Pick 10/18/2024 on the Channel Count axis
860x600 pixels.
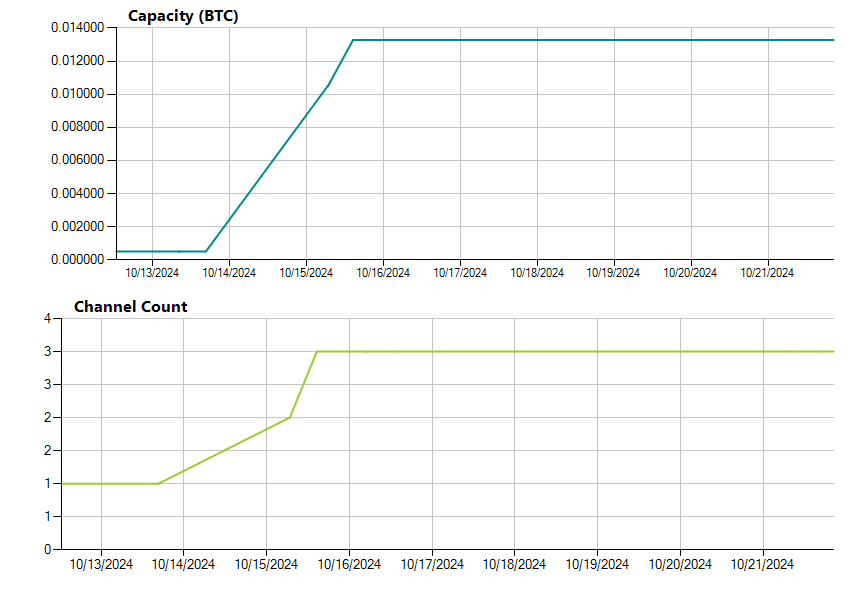pyautogui.click(x=514, y=564)
